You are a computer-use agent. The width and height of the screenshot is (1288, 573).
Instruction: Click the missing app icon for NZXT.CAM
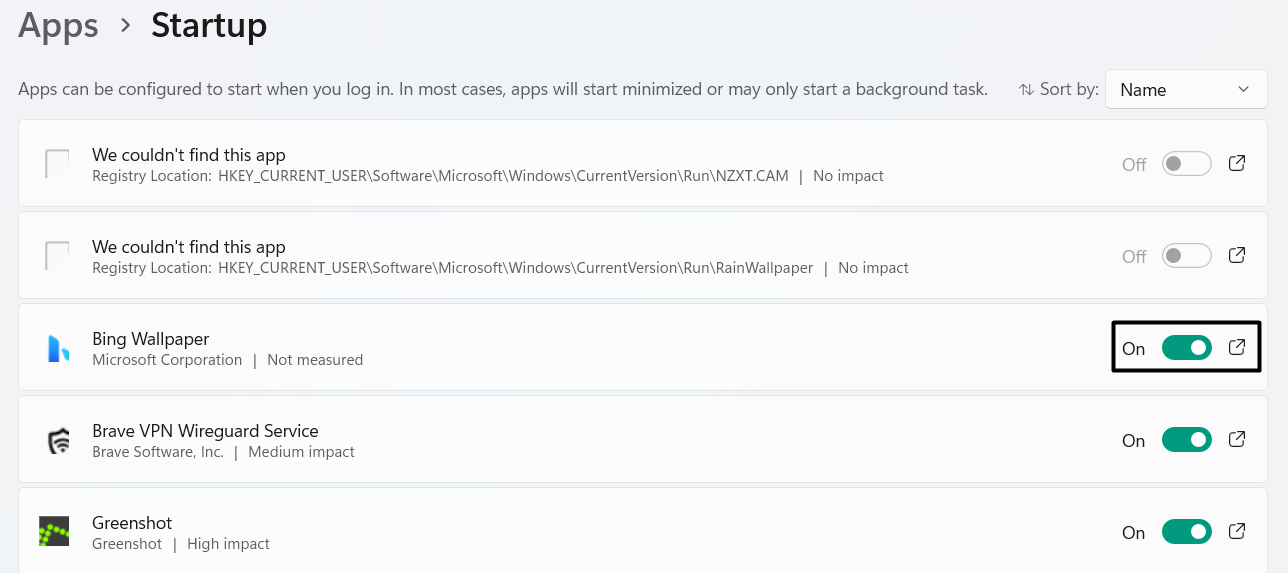pyautogui.click(x=57, y=164)
